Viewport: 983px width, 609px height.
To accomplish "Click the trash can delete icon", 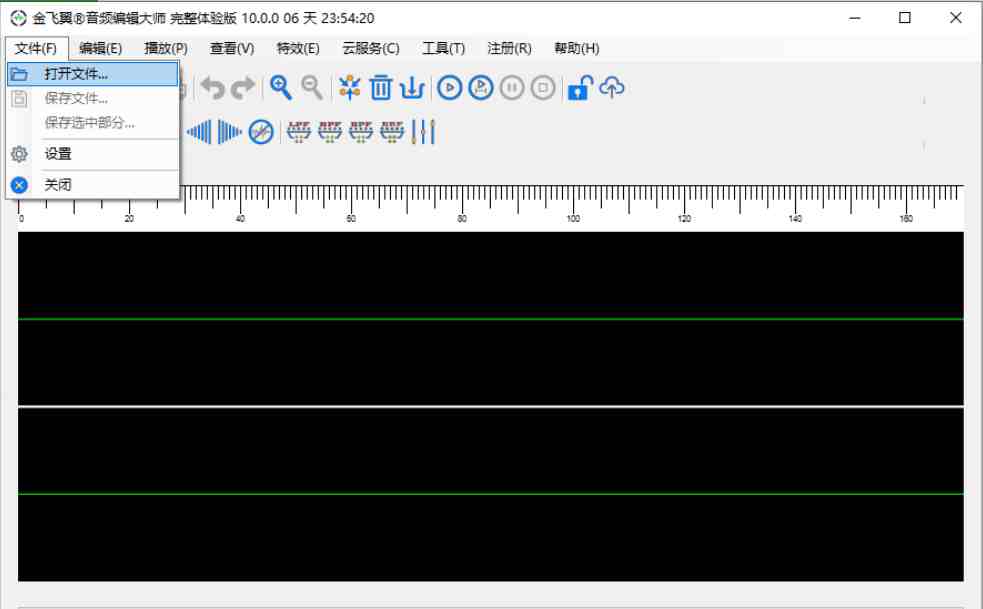I will (x=380, y=88).
